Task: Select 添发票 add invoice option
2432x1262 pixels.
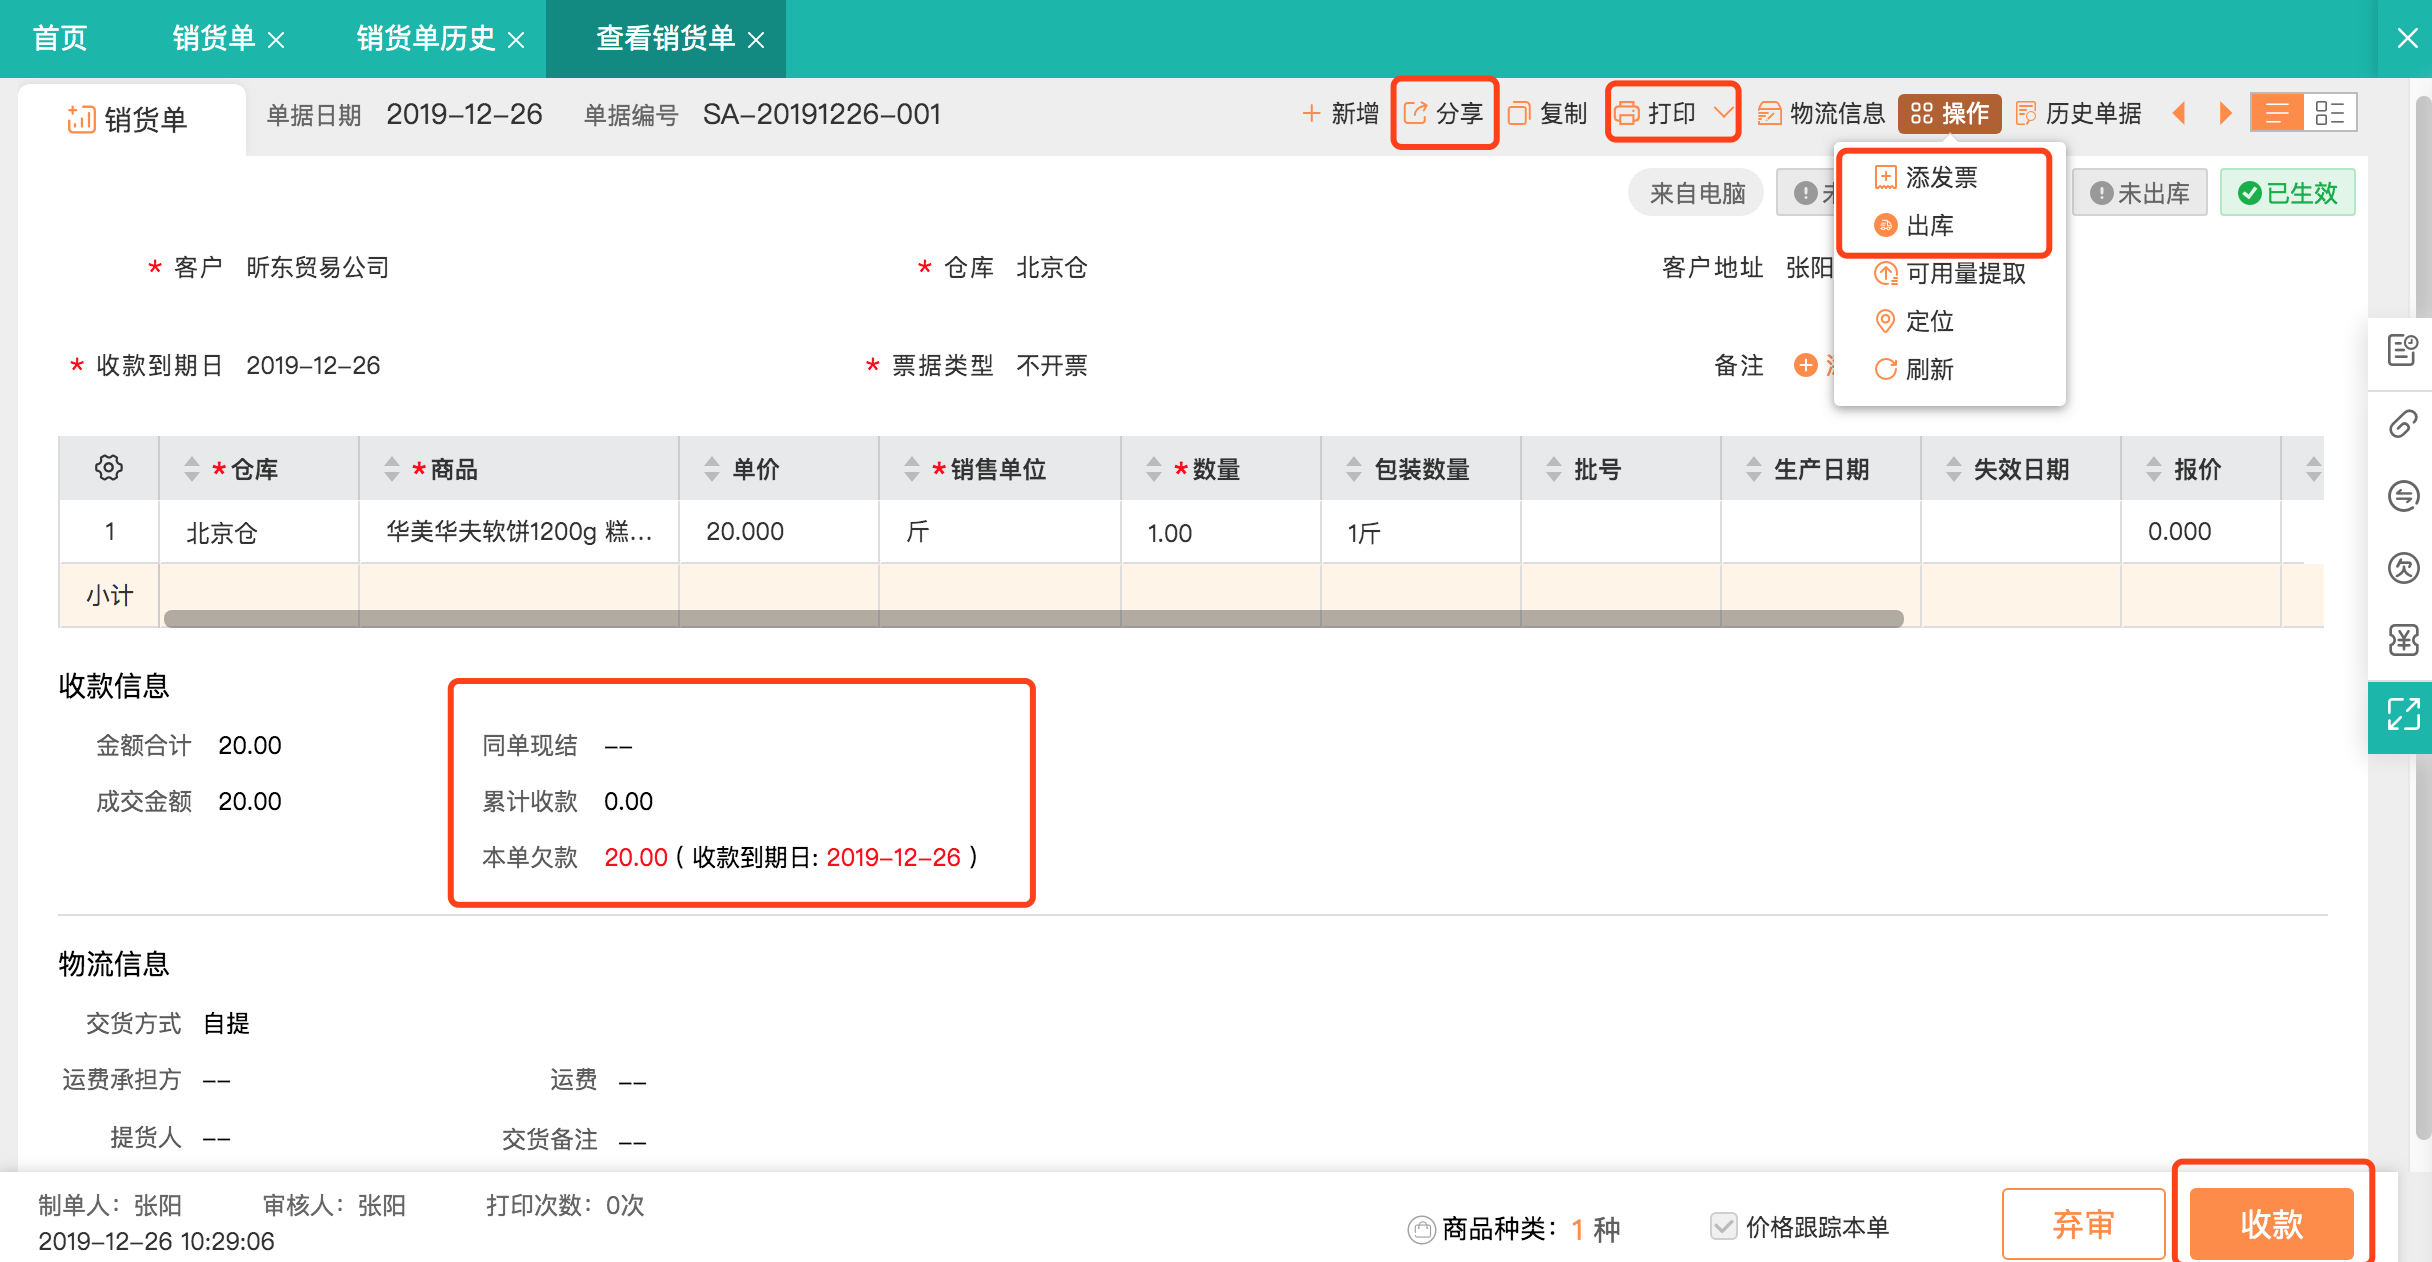Action: click(x=1941, y=177)
